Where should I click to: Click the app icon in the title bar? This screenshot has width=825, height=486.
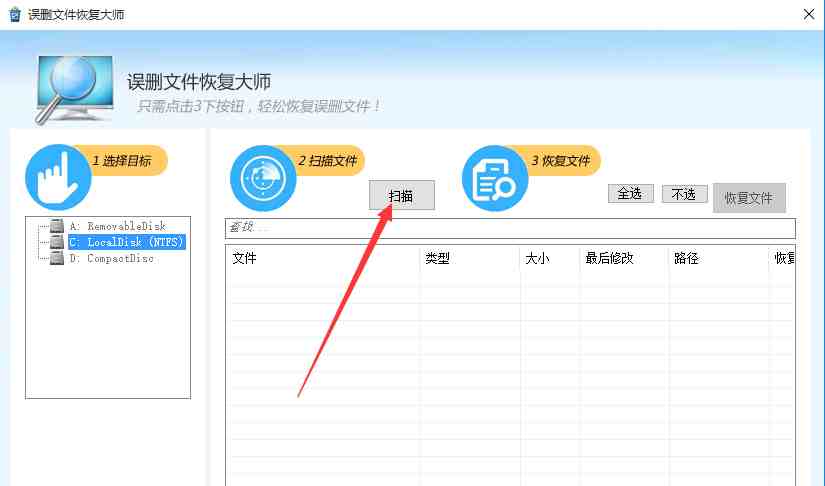tap(14, 15)
